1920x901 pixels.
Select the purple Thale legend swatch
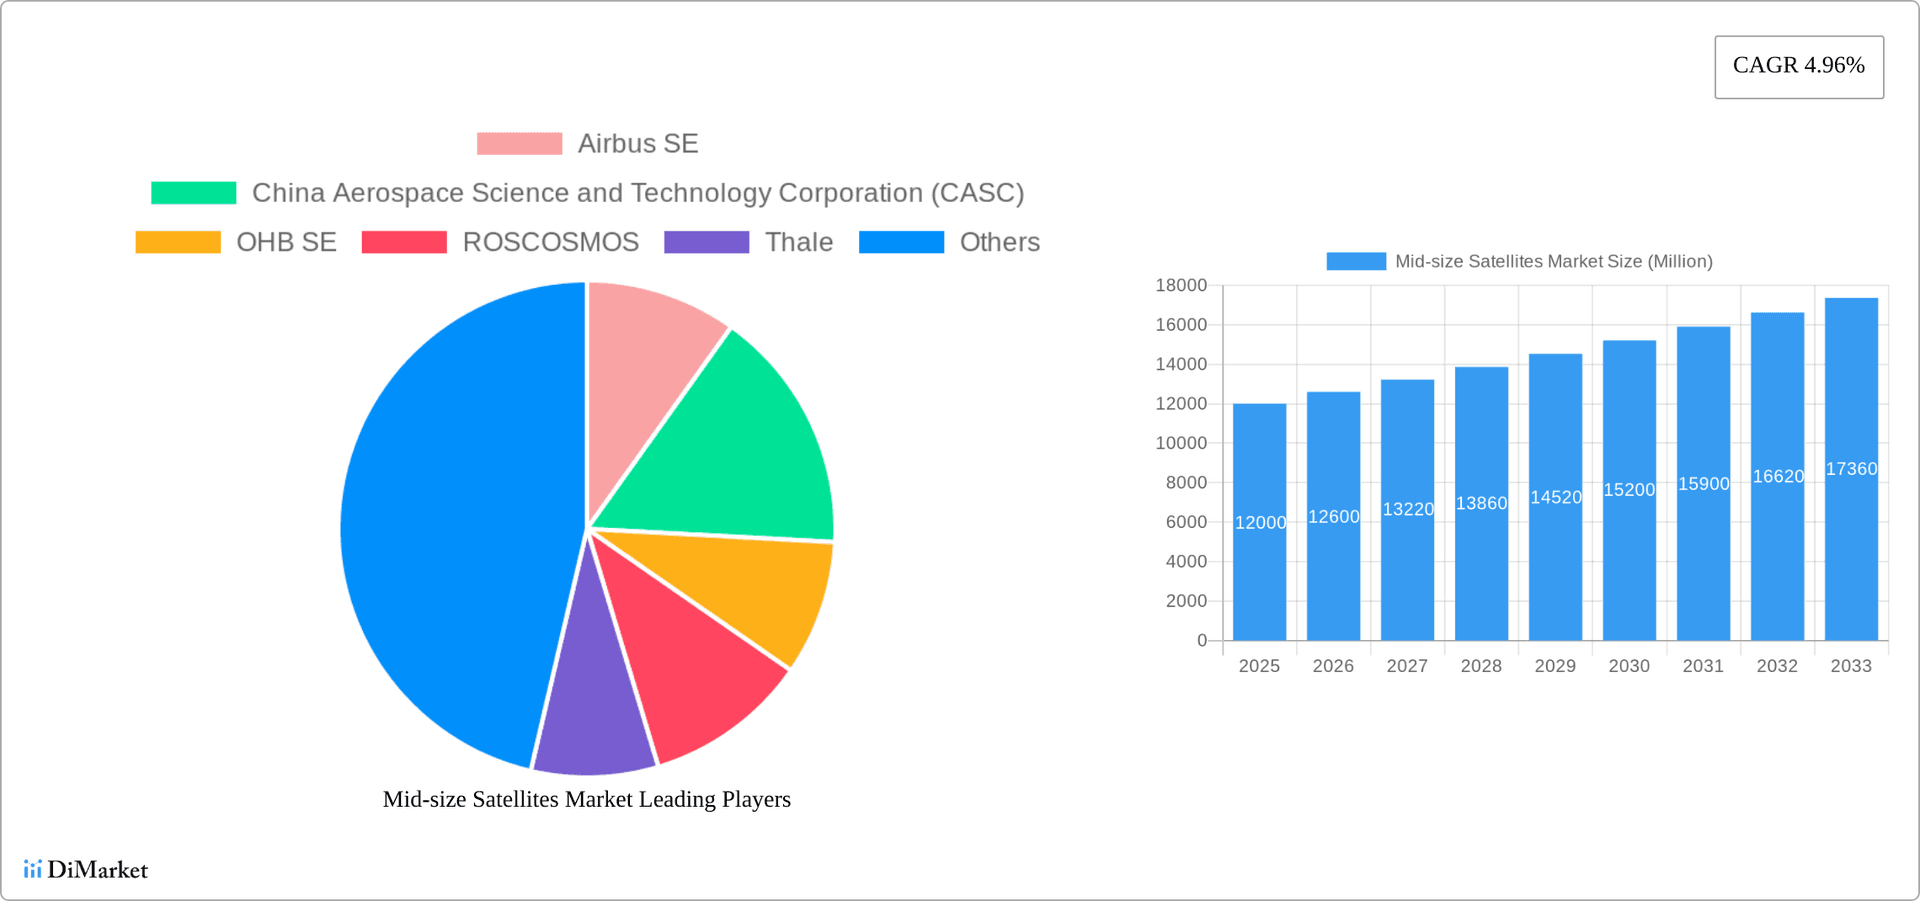tap(706, 241)
